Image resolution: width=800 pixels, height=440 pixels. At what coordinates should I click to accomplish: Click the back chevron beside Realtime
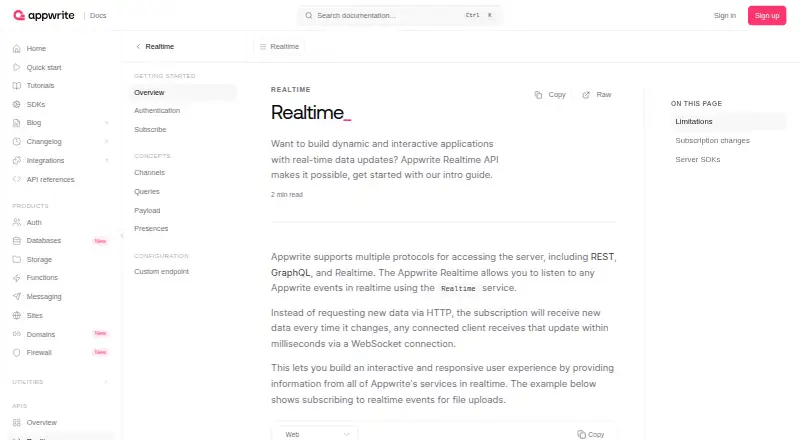(x=138, y=46)
